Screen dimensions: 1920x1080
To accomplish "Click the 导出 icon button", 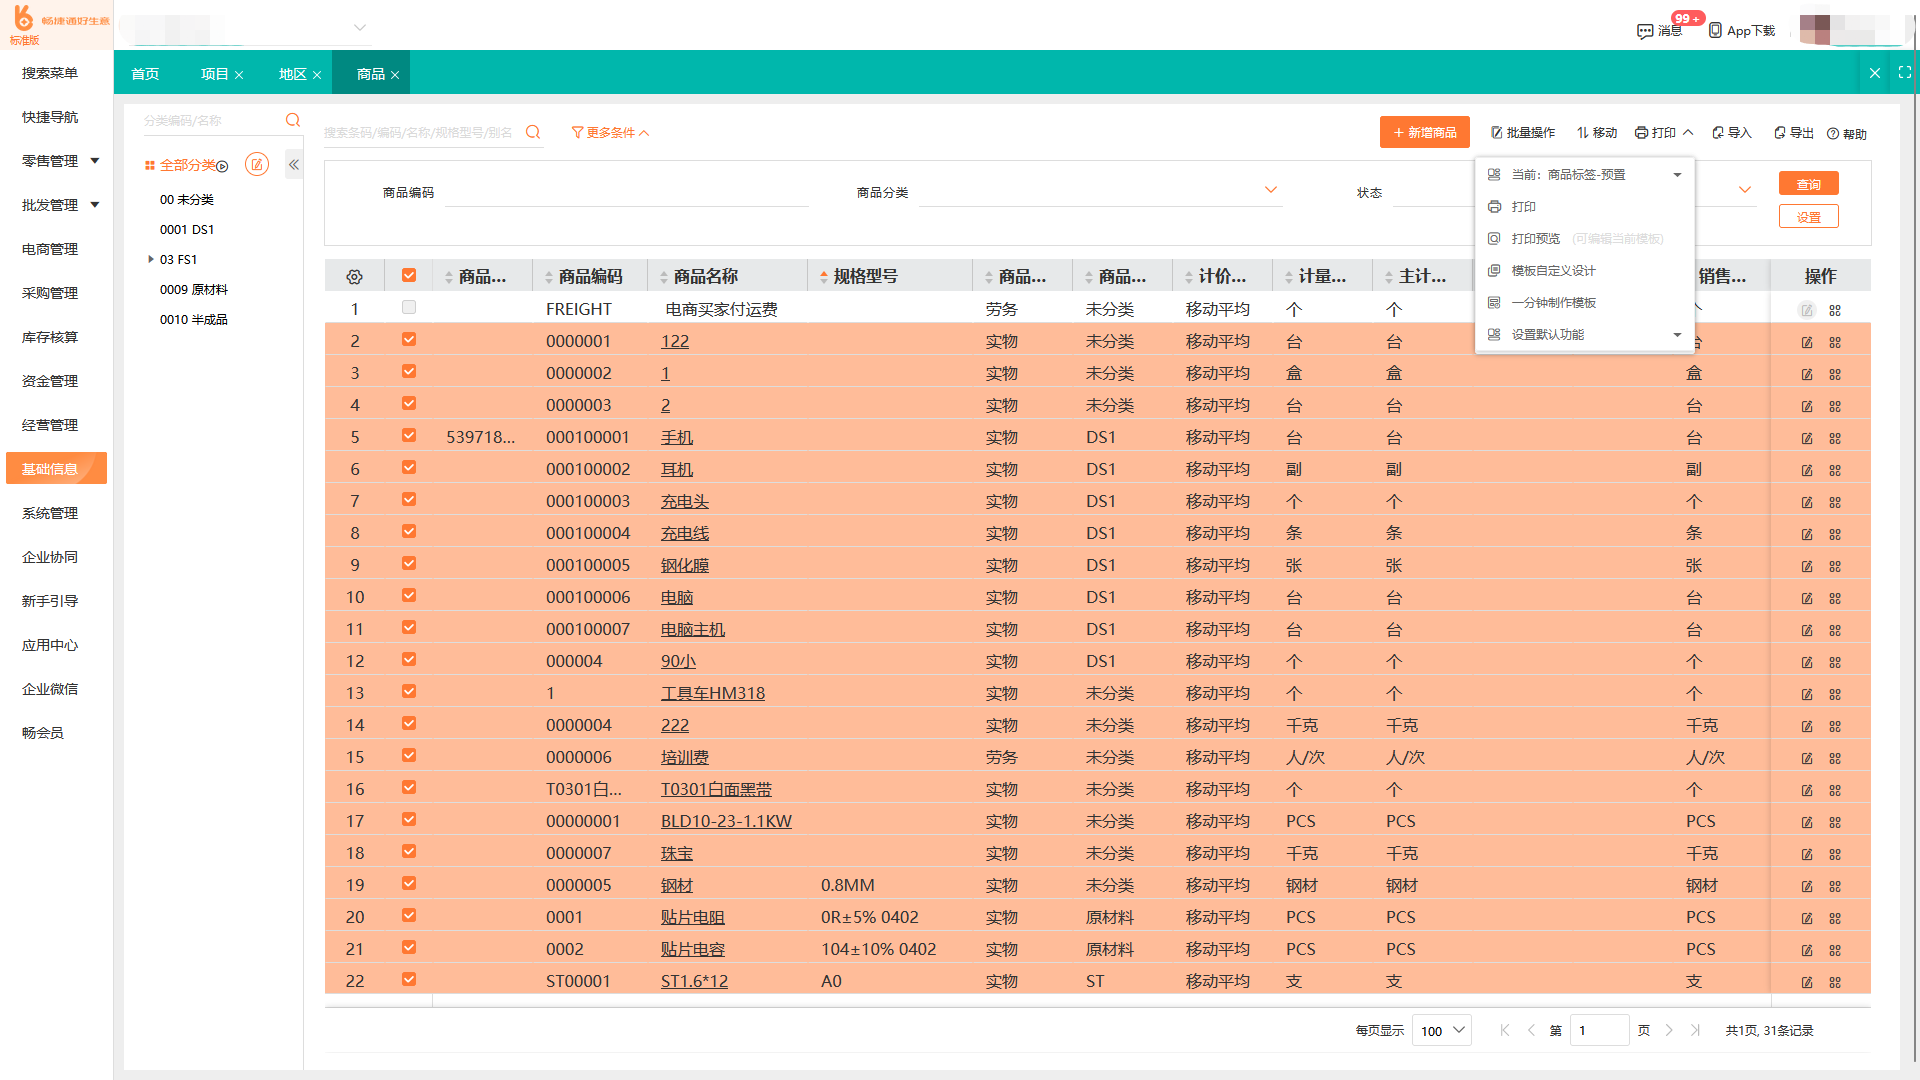I will [x=1788, y=132].
